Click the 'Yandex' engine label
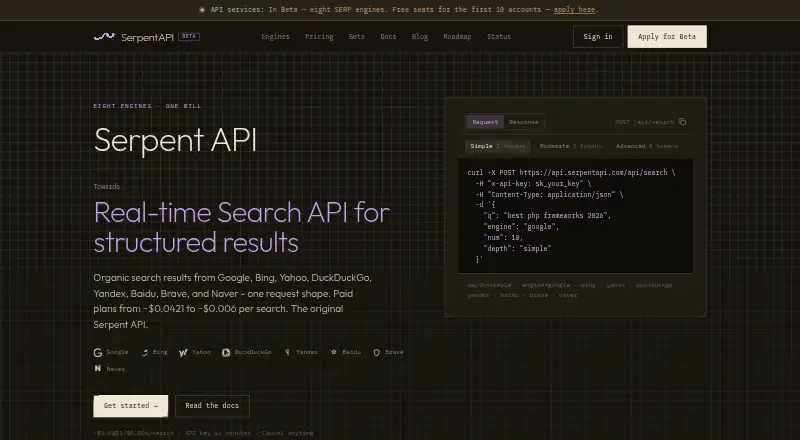The image size is (800, 440). [307, 352]
